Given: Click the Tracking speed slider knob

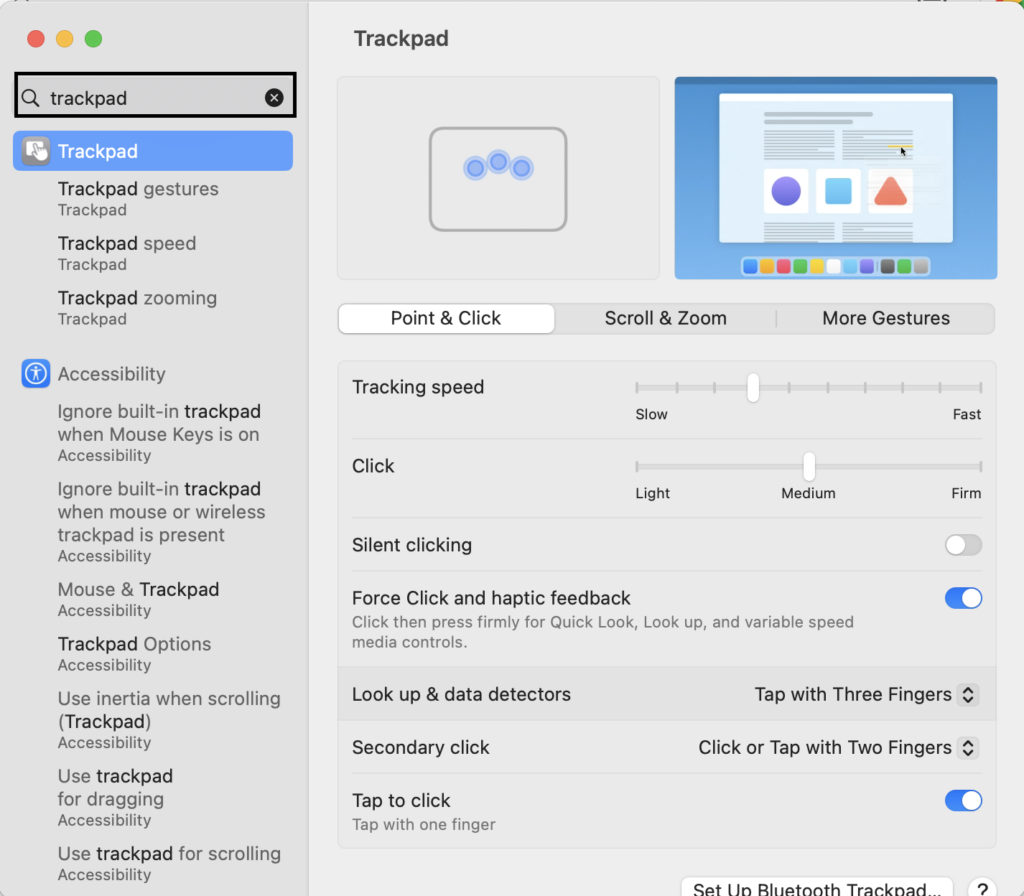Looking at the screenshot, I should coord(753,387).
